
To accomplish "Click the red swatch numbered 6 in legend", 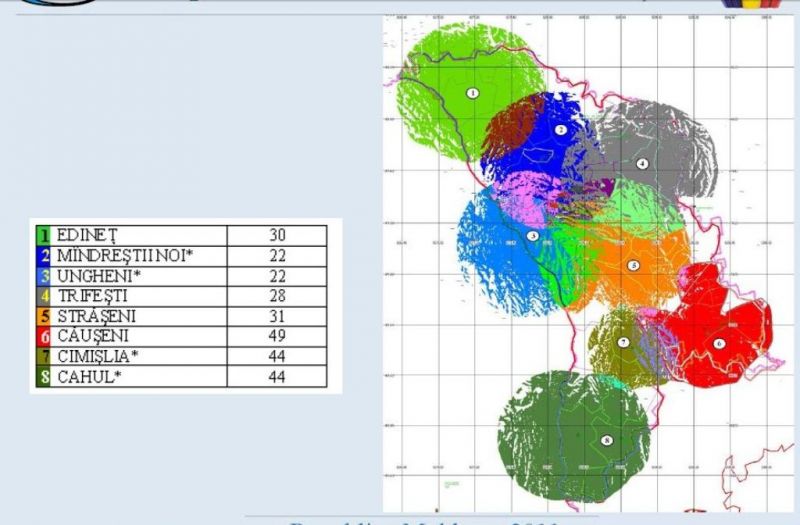I will point(43,336).
